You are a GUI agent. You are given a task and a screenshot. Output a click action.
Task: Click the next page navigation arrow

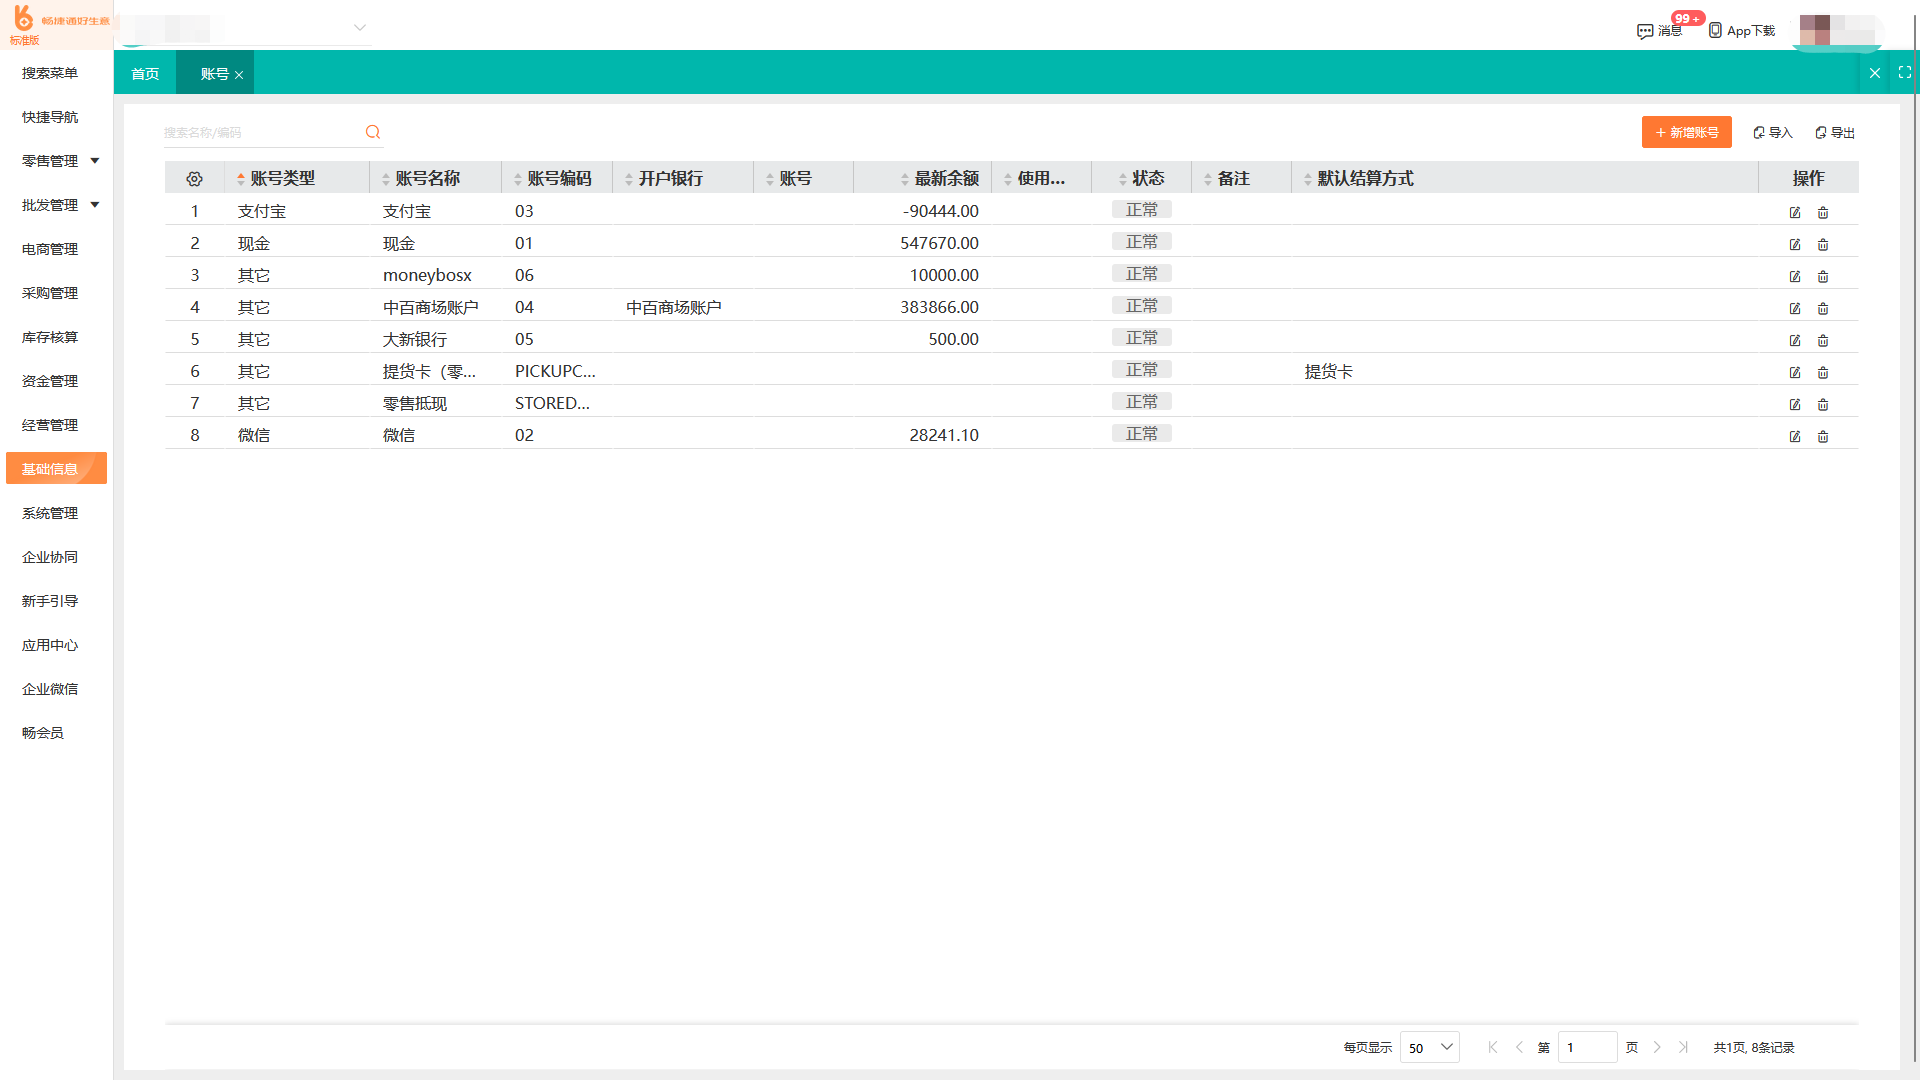click(1658, 1047)
